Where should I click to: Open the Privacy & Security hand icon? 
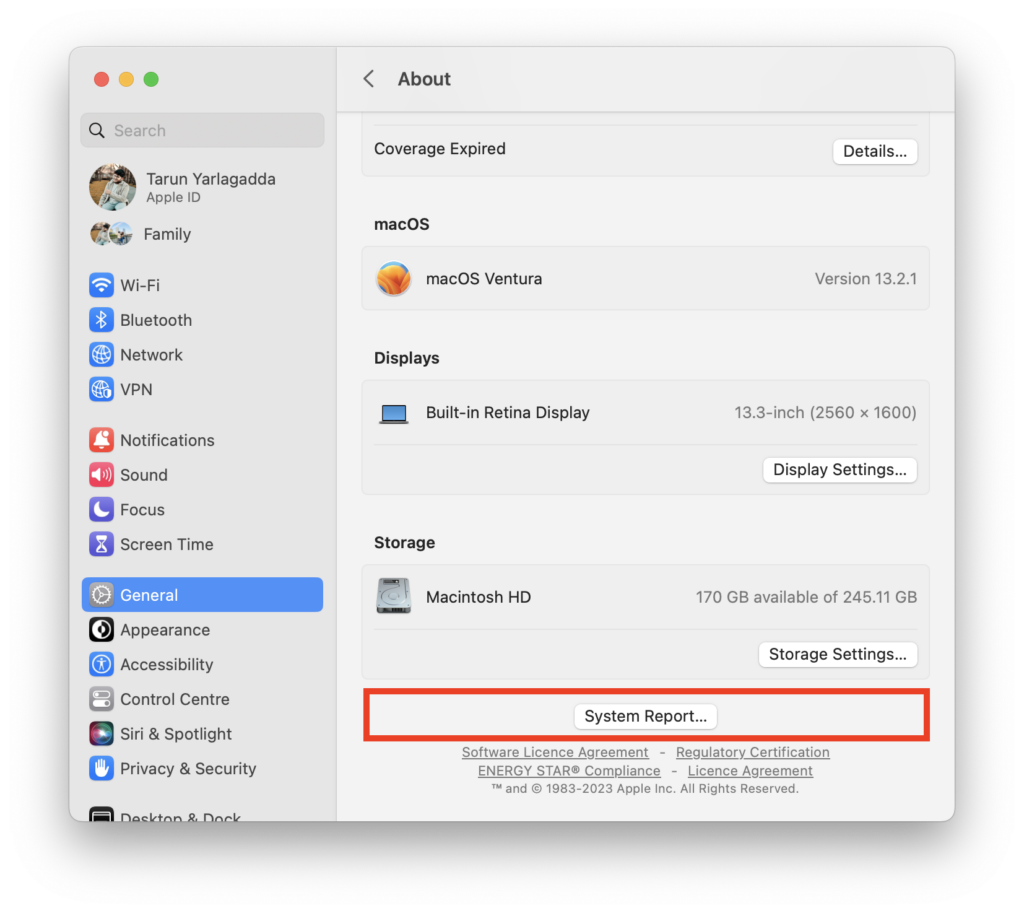pyautogui.click(x=101, y=768)
